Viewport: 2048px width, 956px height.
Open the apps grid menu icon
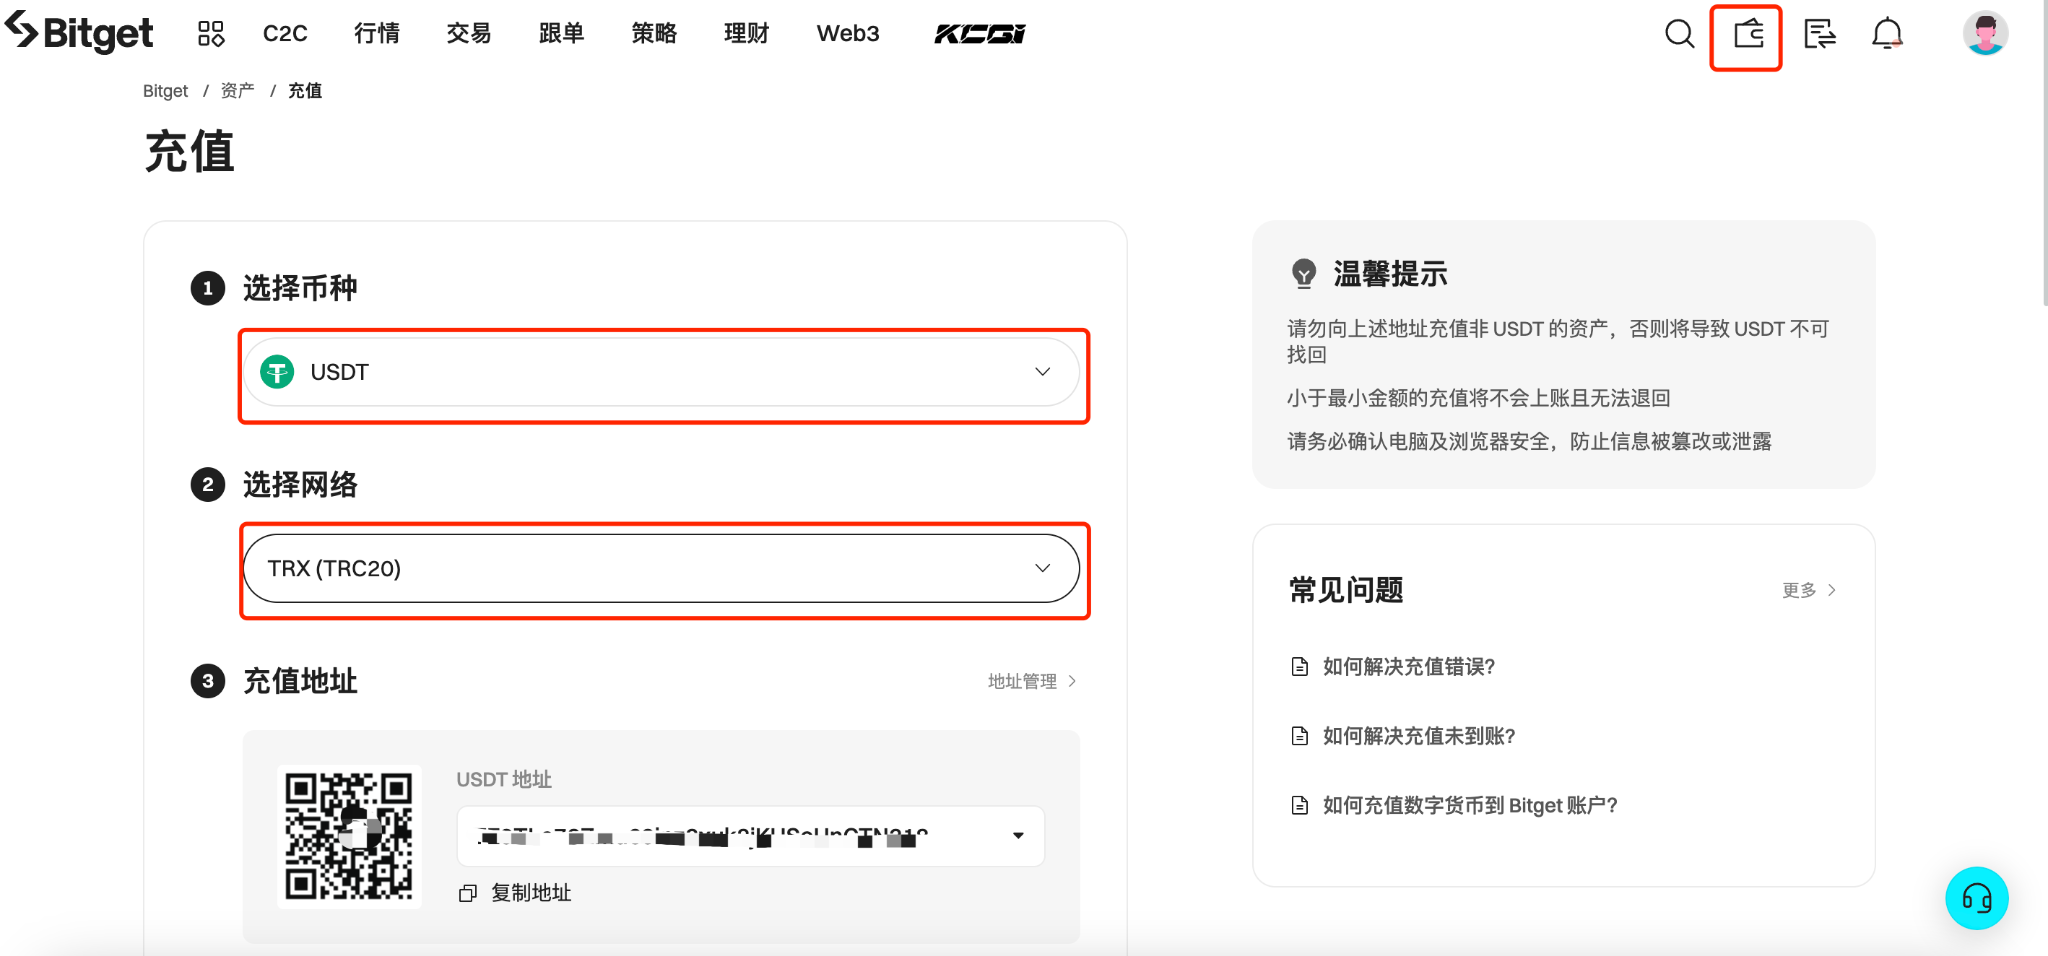211,34
